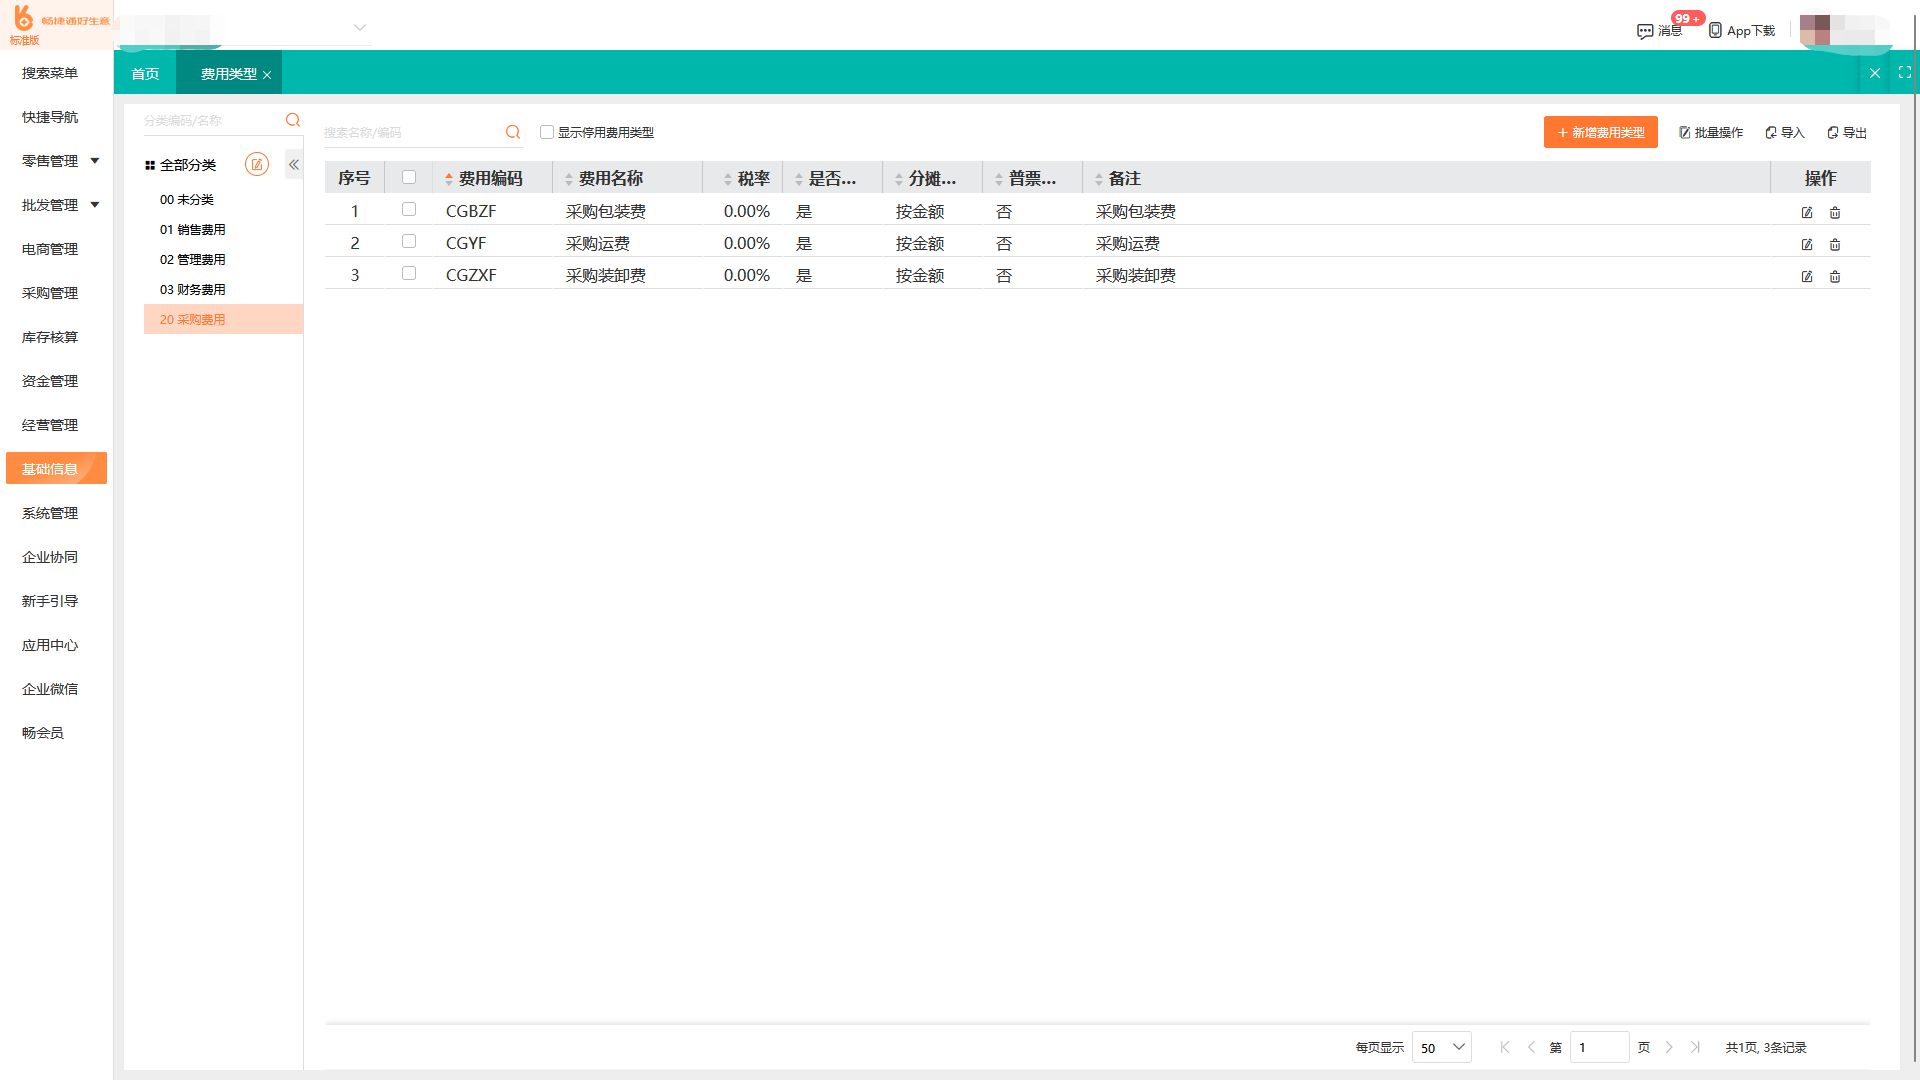Select the 首页 tab
The height and width of the screenshot is (1080, 1920).
coord(146,74)
